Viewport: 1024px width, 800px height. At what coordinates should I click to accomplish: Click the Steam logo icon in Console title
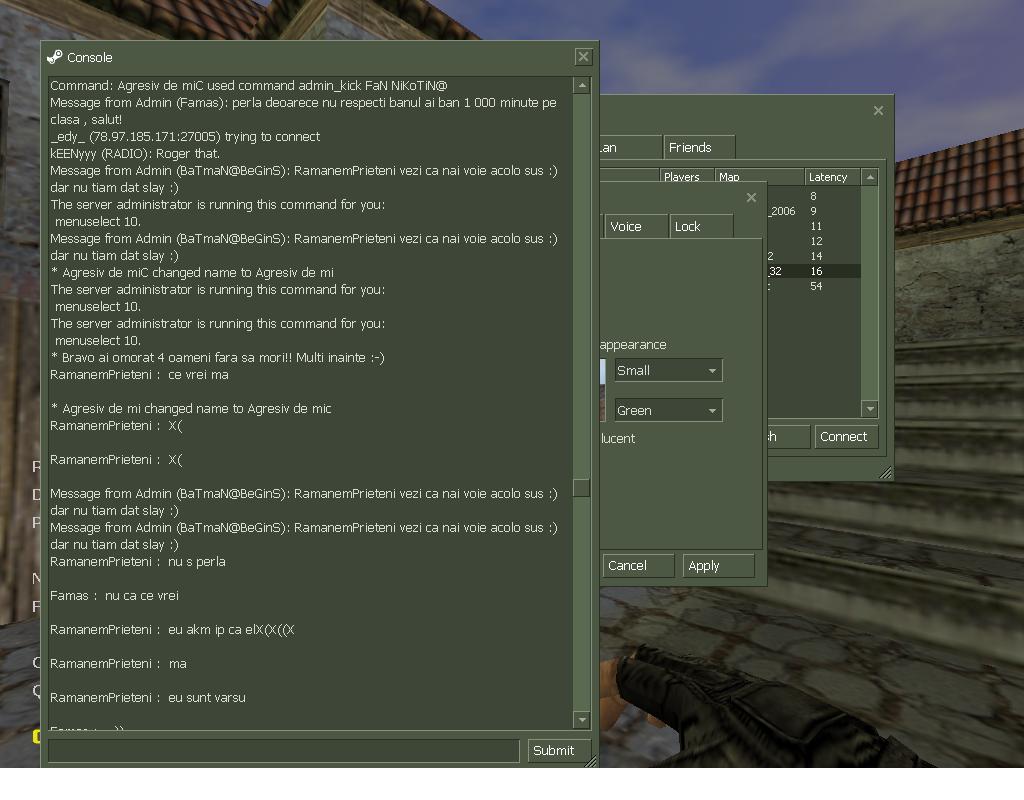coord(55,57)
